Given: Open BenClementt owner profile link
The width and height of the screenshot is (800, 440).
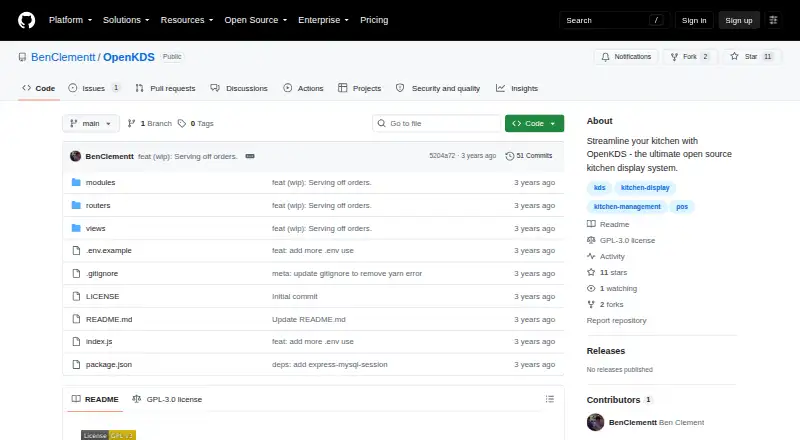Looking at the screenshot, I should tap(63, 57).
